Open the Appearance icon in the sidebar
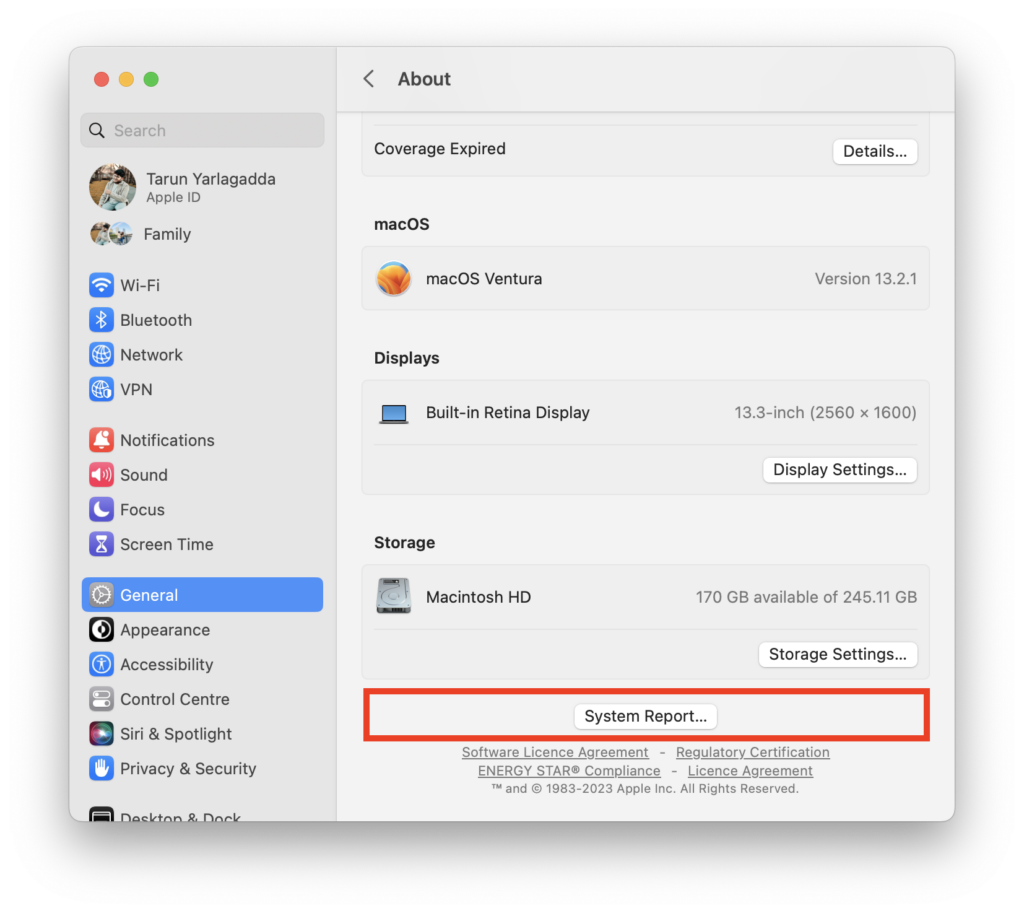1024x913 pixels. point(101,630)
